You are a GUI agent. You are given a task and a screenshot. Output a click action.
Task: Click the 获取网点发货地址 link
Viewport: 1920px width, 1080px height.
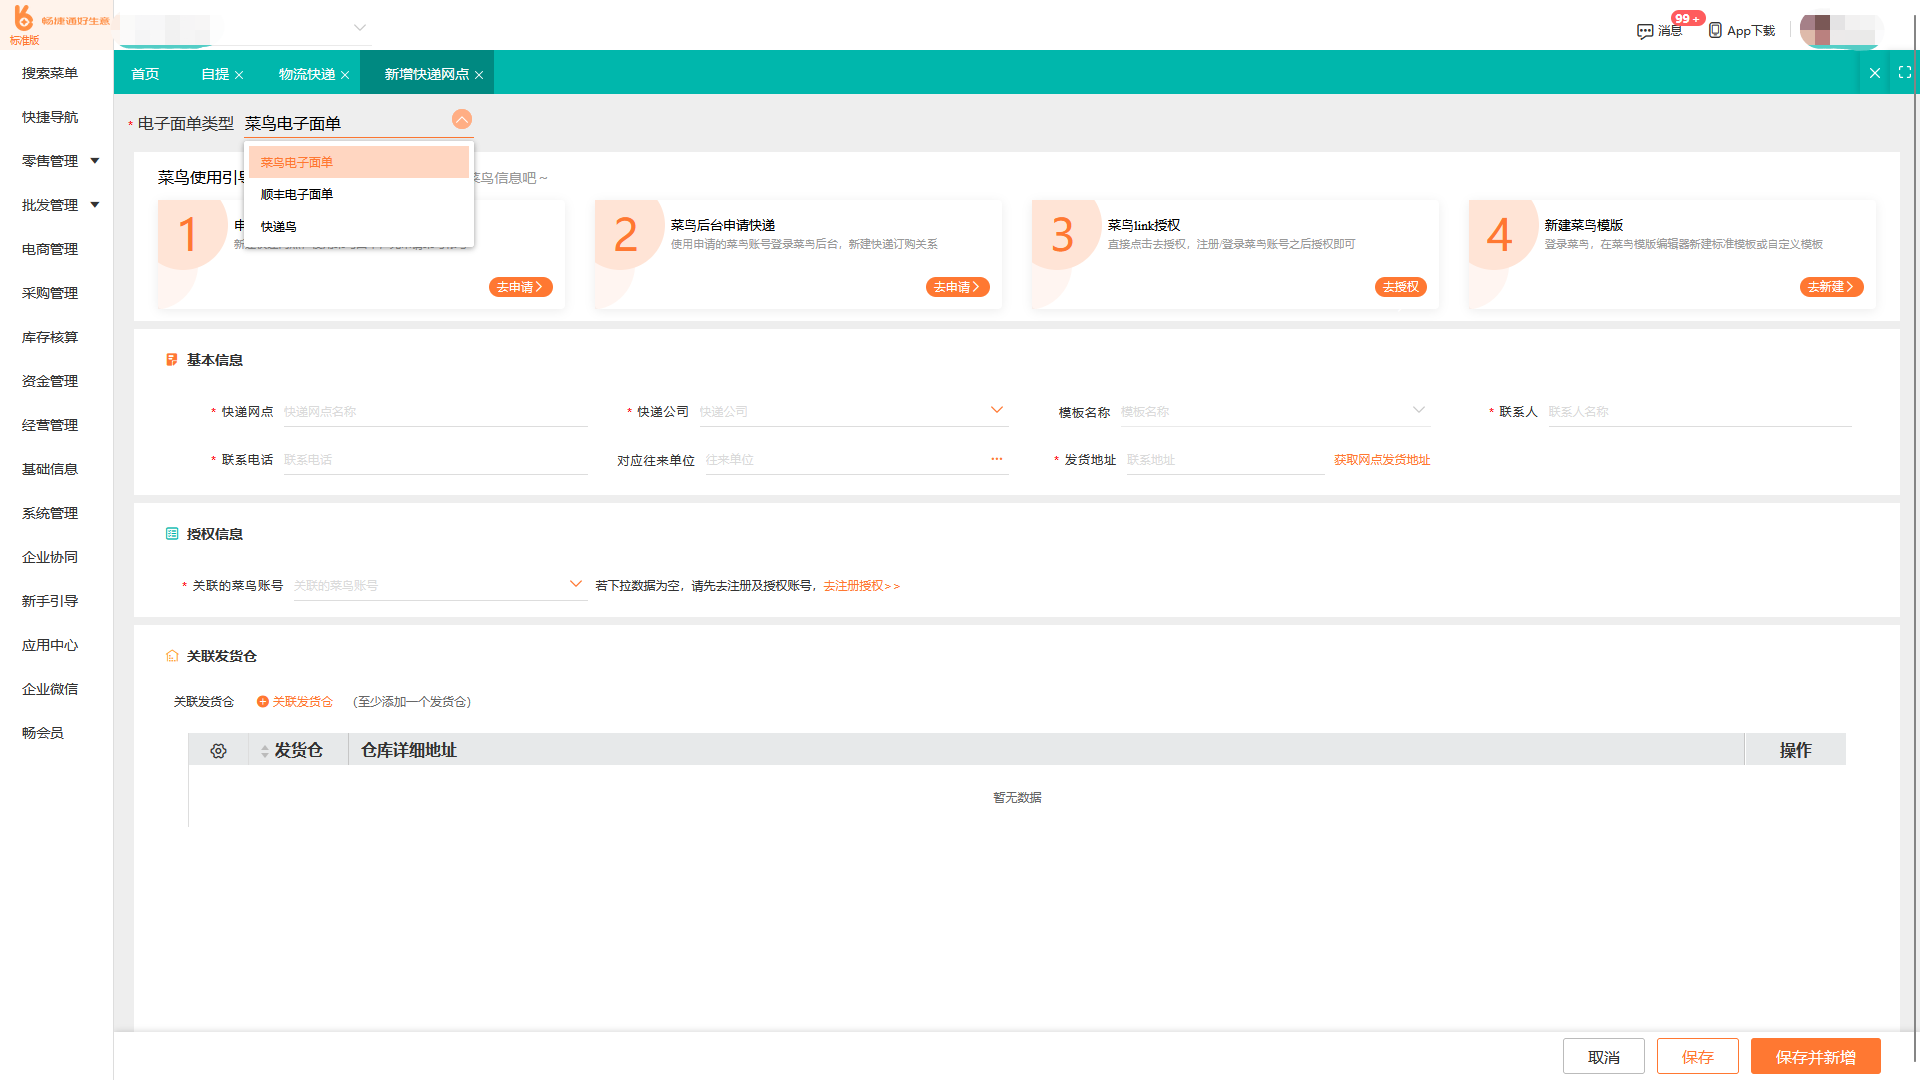[1383, 459]
